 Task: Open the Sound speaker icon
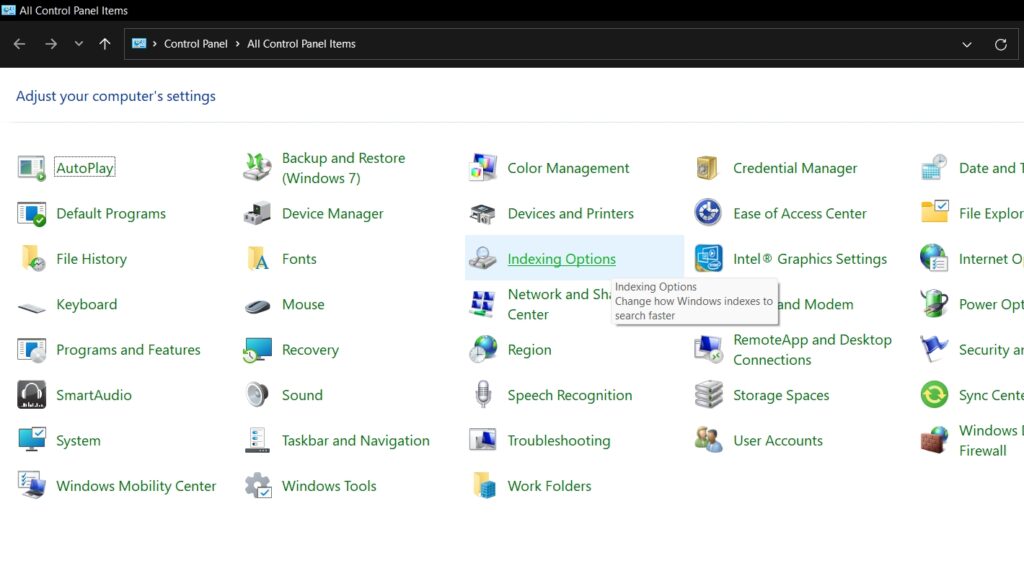pyautogui.click(x=257, y=395)
